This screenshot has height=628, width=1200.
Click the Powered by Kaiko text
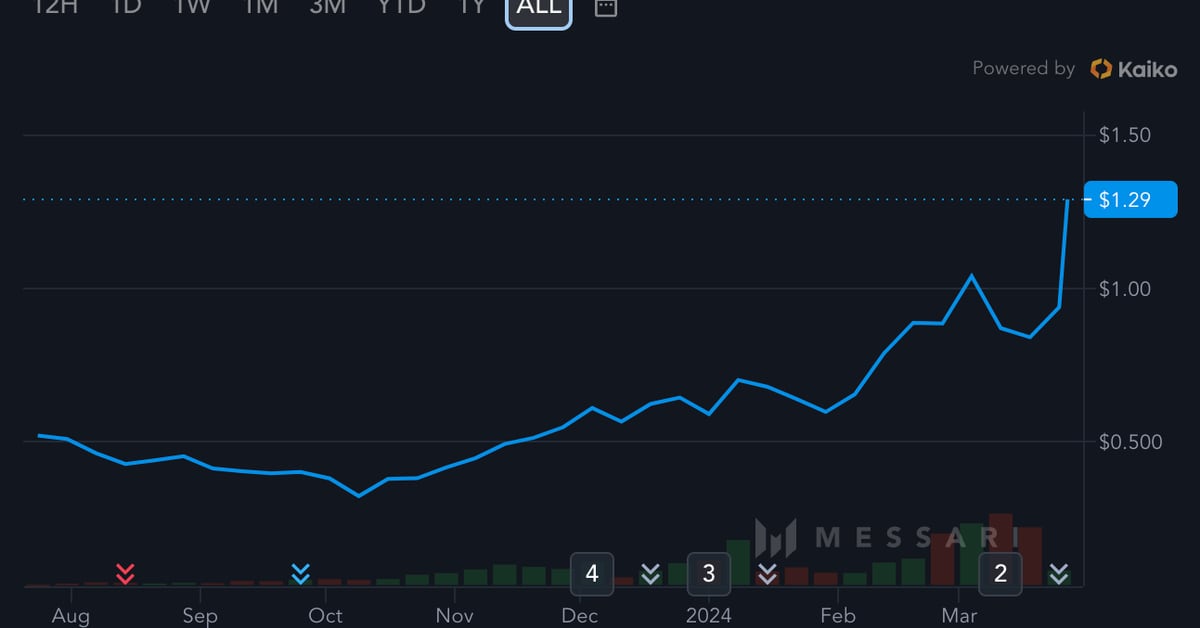1023,69
